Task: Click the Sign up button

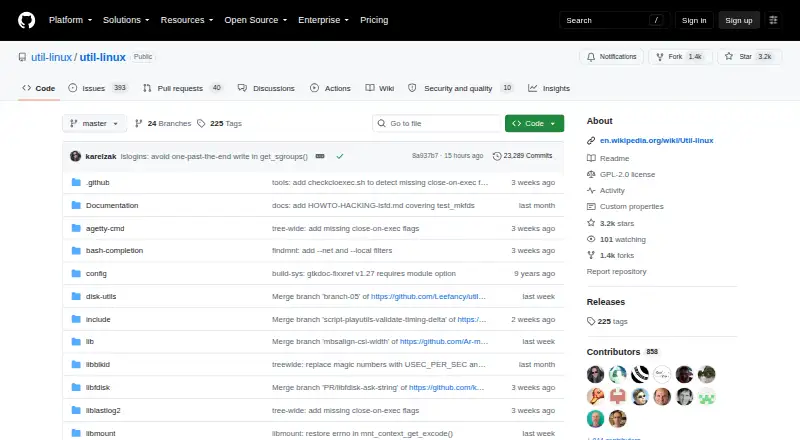Action: pos(739,20)
